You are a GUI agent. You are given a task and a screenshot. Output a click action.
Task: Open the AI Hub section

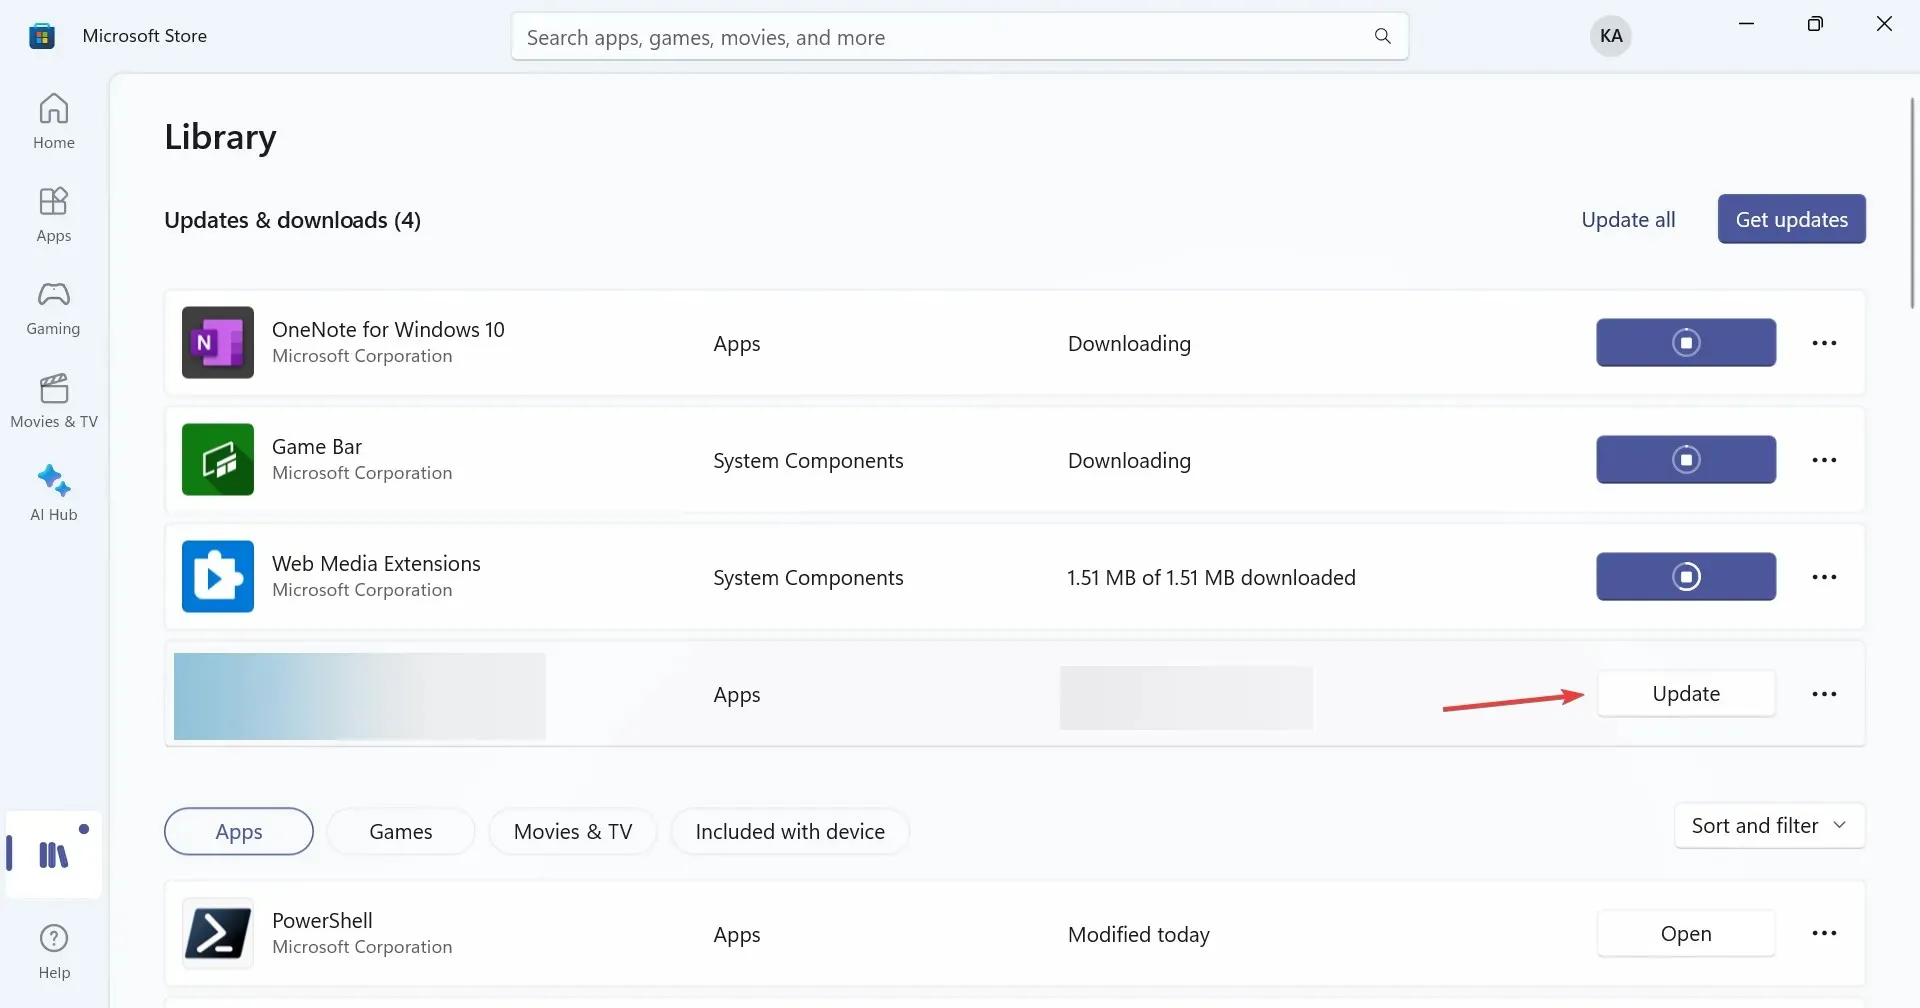(54, 493)
